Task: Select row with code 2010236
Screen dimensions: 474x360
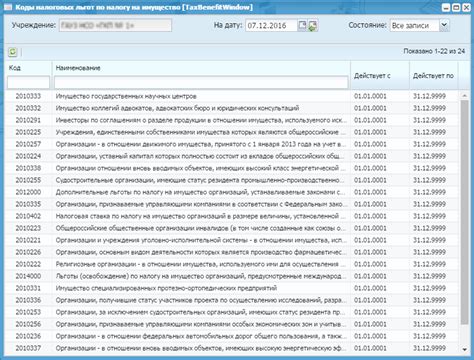Action: (232, 336)
